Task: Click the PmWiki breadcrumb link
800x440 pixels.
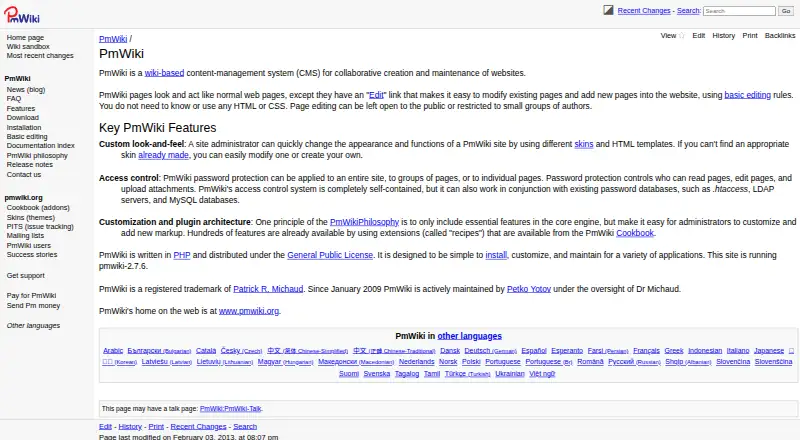Action: tap(113, 39)
